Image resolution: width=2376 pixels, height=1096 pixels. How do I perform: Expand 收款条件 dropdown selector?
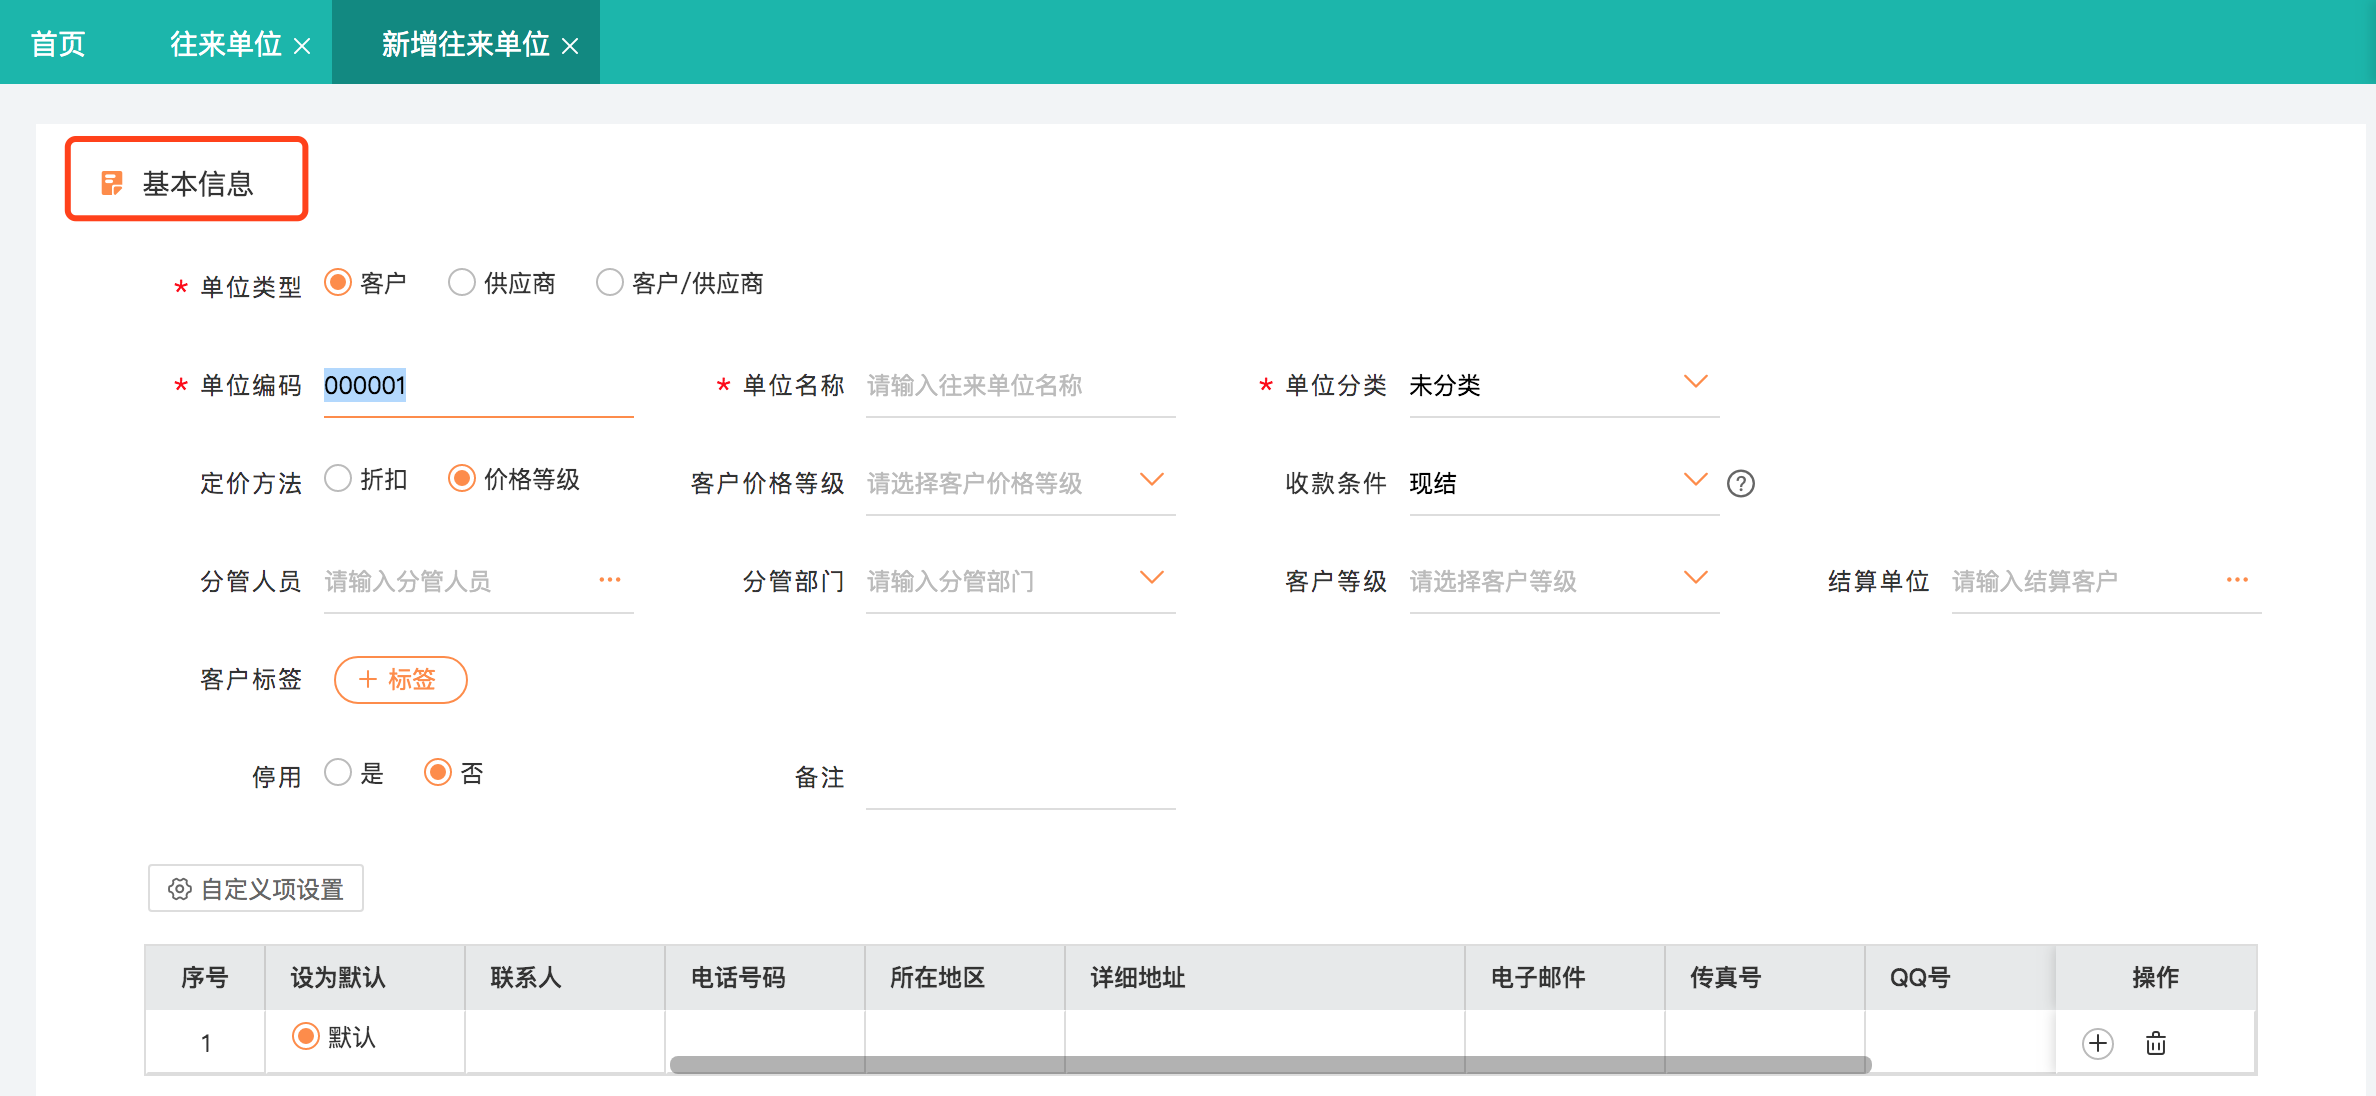pos(1696,484)
